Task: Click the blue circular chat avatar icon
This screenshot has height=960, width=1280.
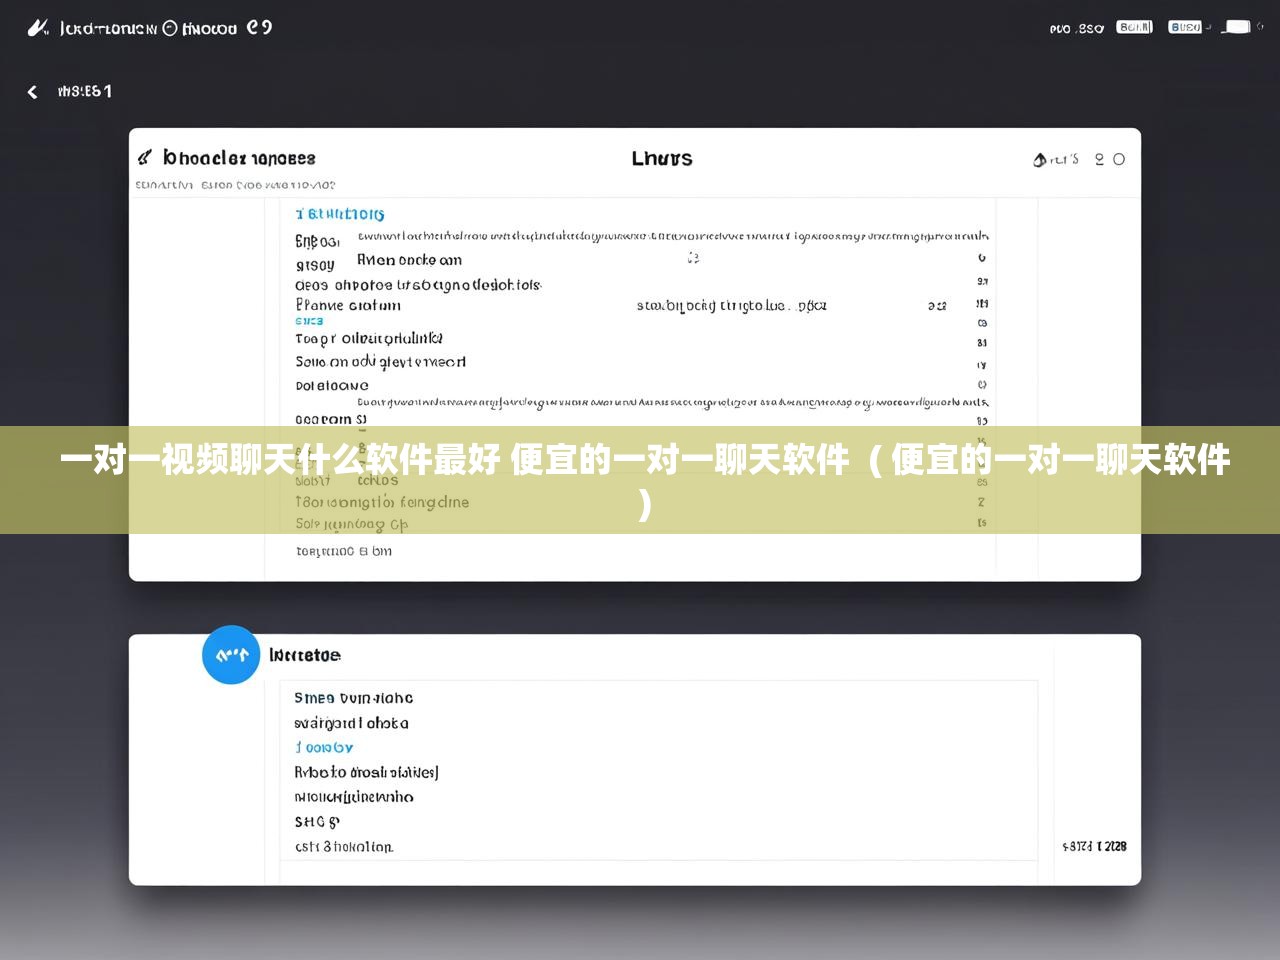Action: pyautogui.click(x=231, y=655)
